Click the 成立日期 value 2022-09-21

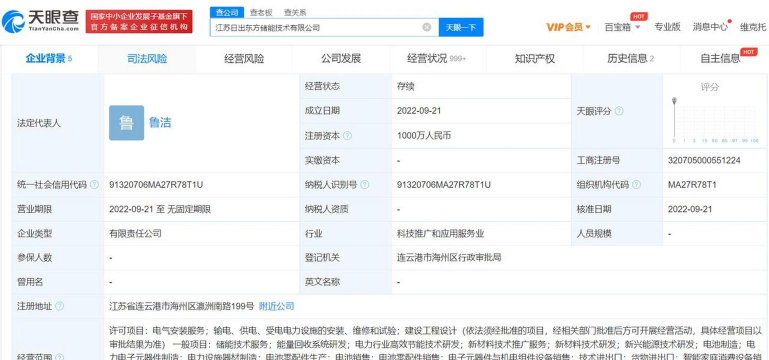click(x=419, y=111)
